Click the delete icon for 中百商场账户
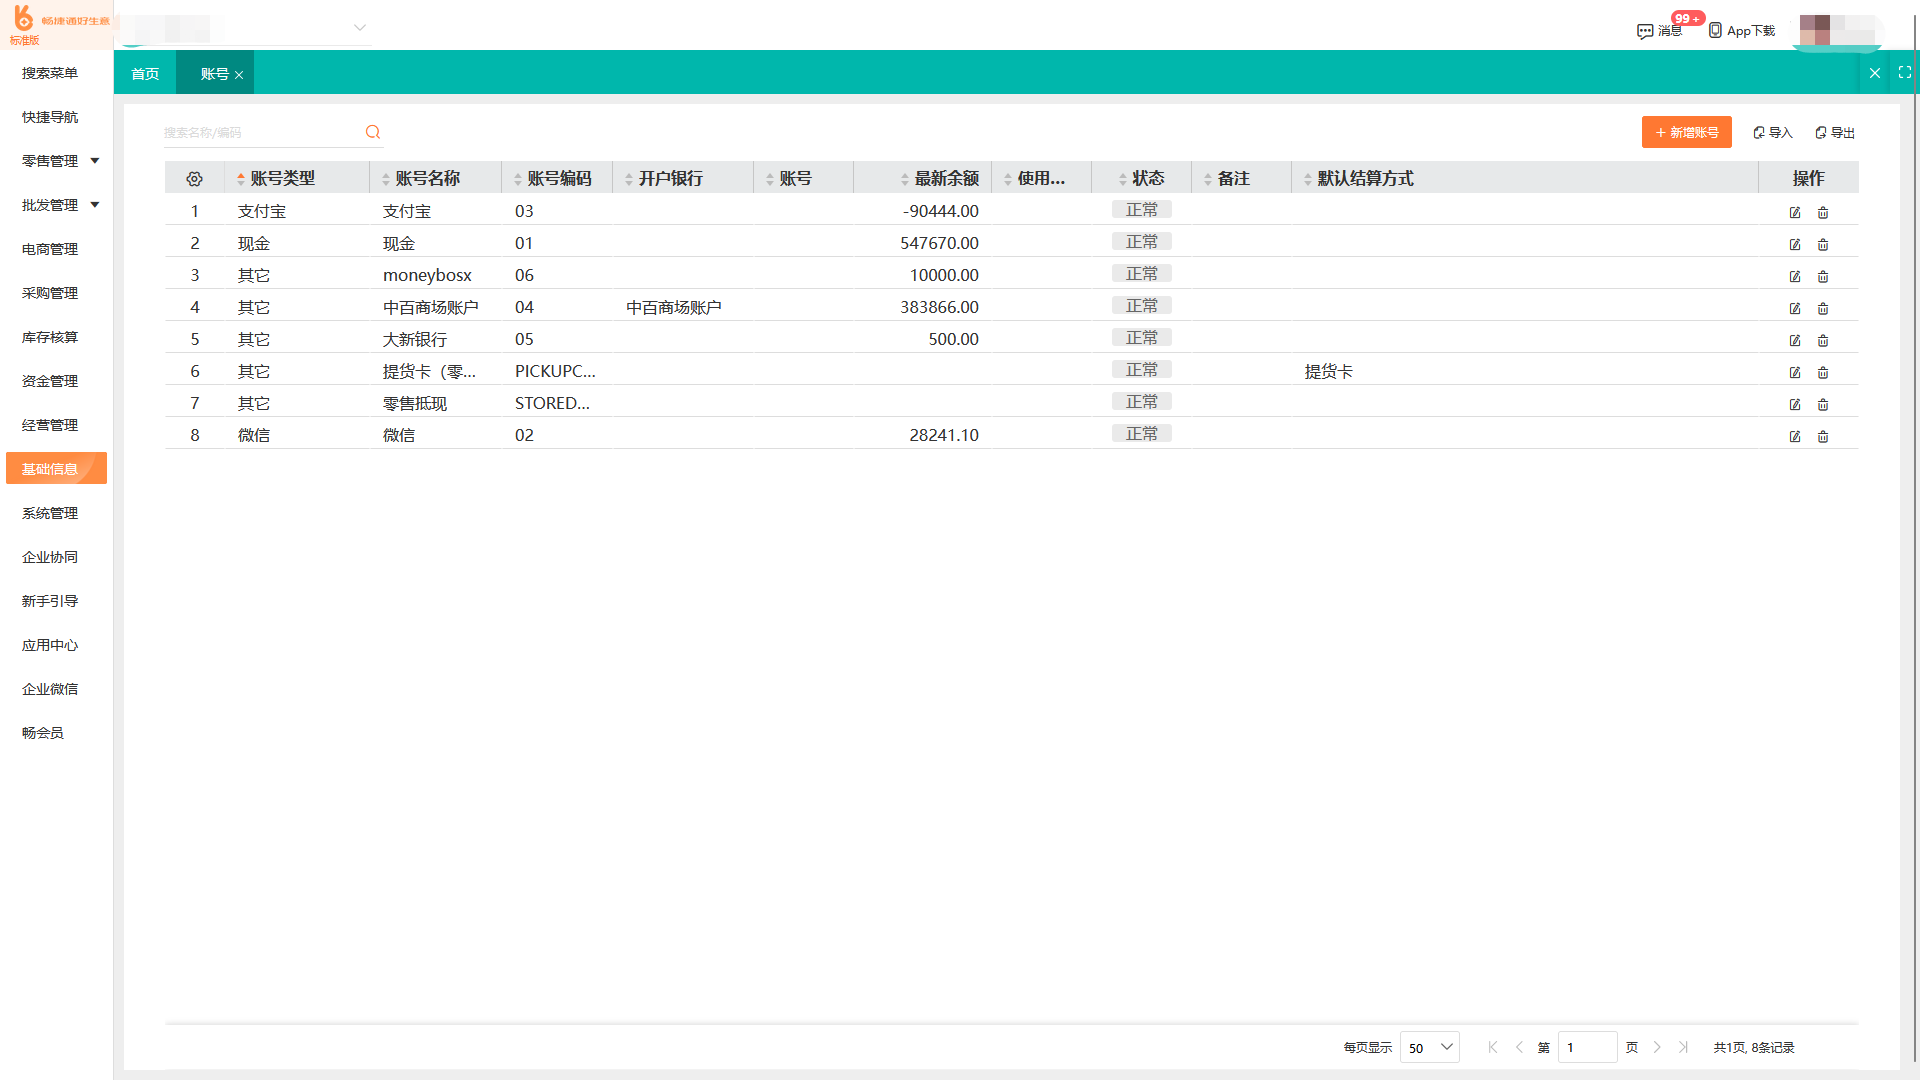The image size is (1920, 1080). tap(1824, 307)
